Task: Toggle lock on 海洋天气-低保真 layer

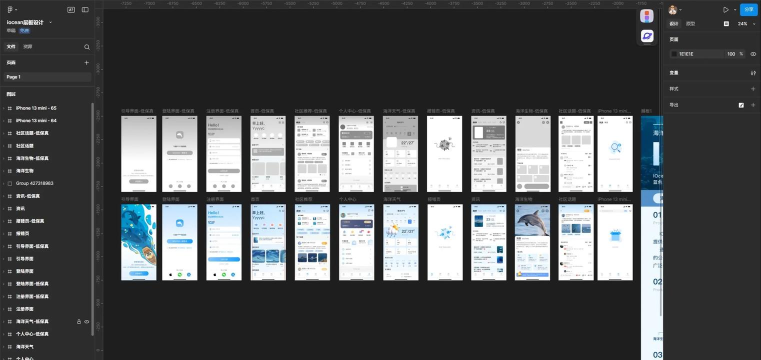Action: click(79, 322)
